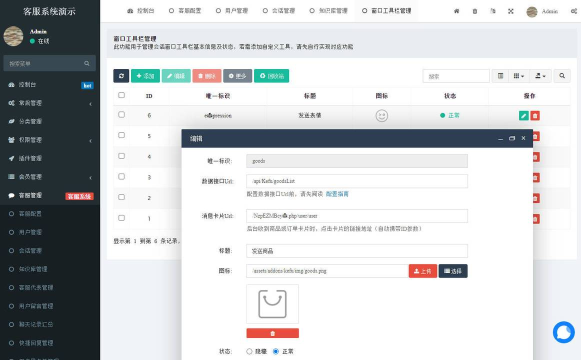Focus the 消息卡片Url input field
Viewport: 581px width, 360px height.
[357, 216]
